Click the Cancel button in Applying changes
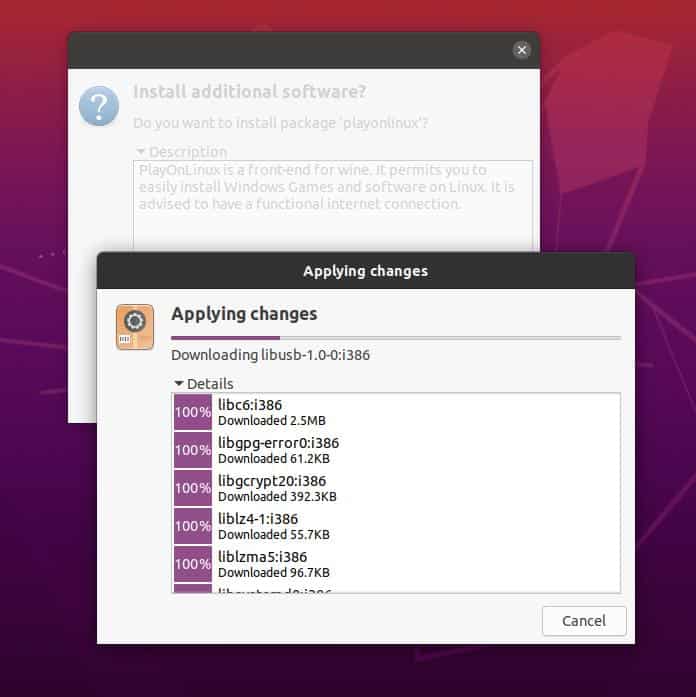Screen dimensions: 696x697 click(584, 621)
